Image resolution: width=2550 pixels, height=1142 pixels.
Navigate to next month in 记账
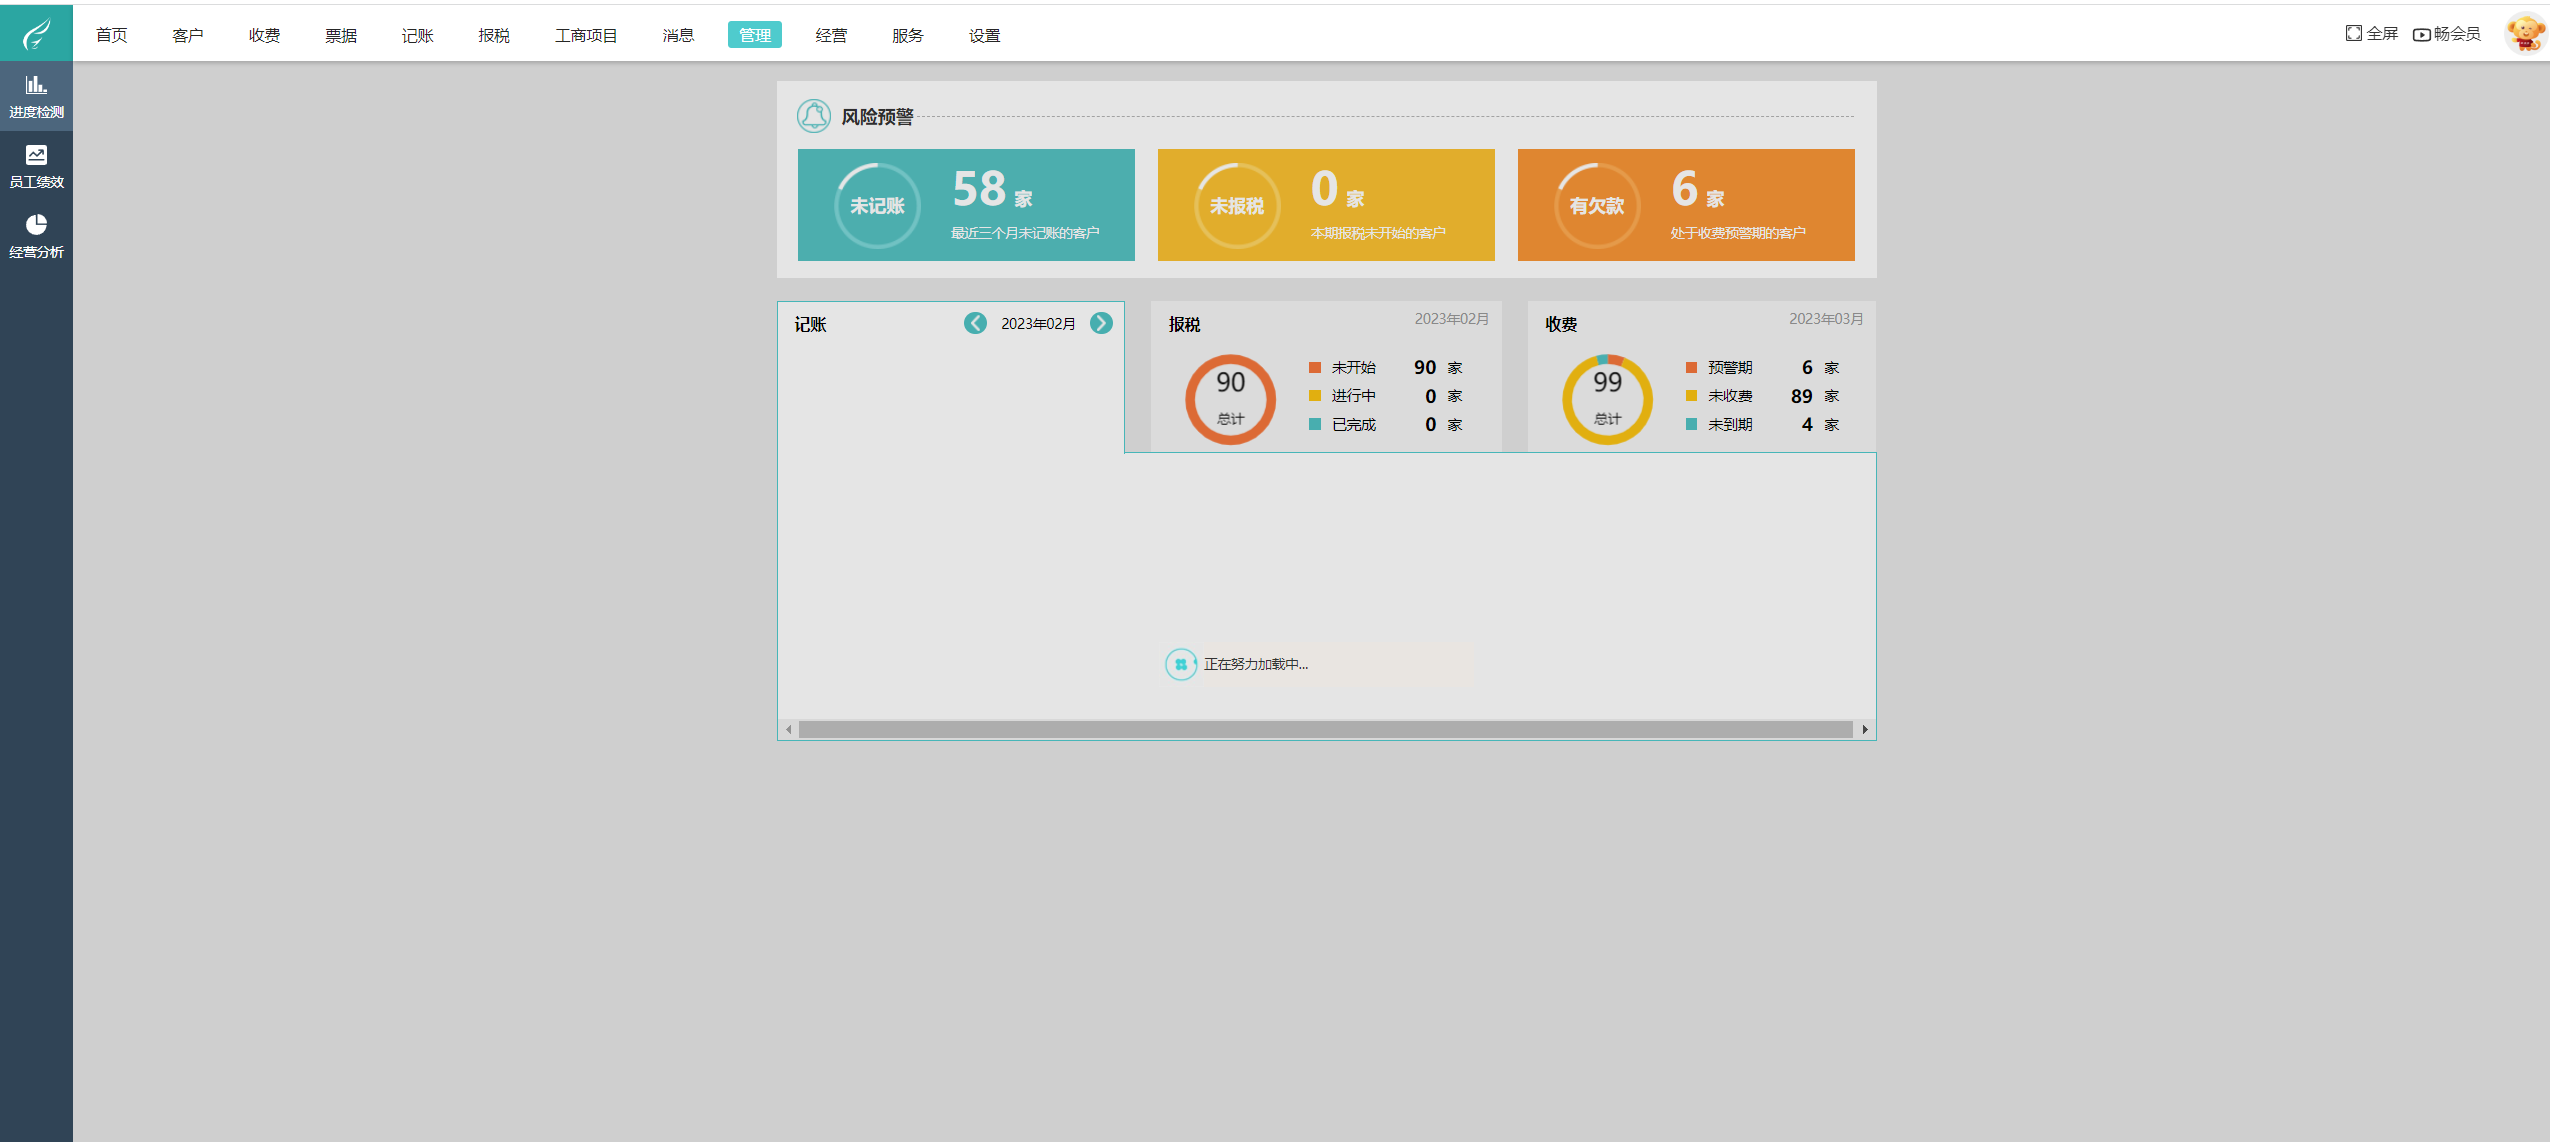click(1106, 322)
